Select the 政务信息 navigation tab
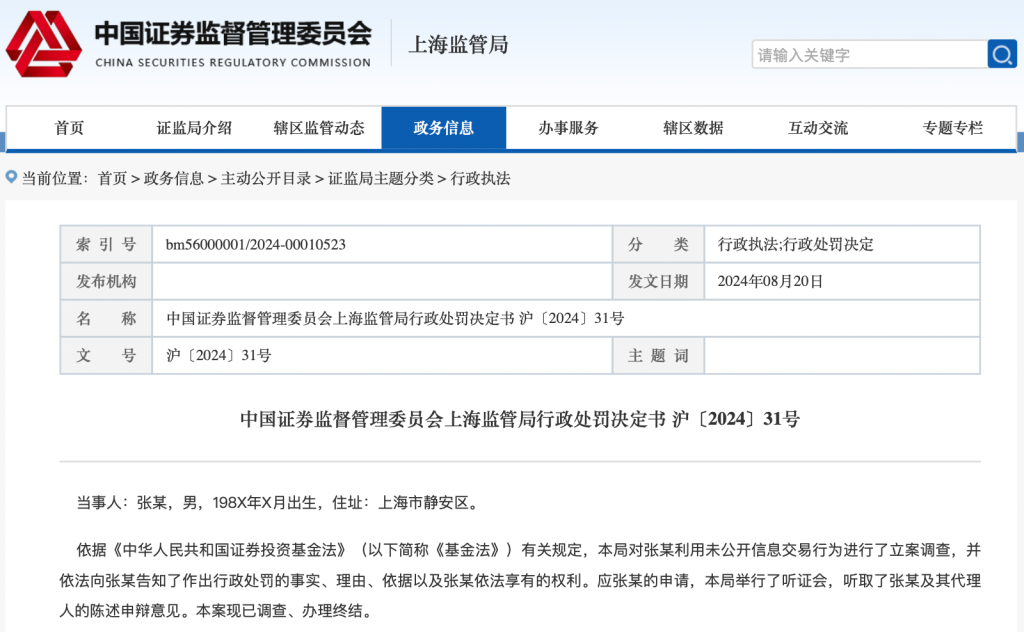1024x632 pixels. [444, 128]
